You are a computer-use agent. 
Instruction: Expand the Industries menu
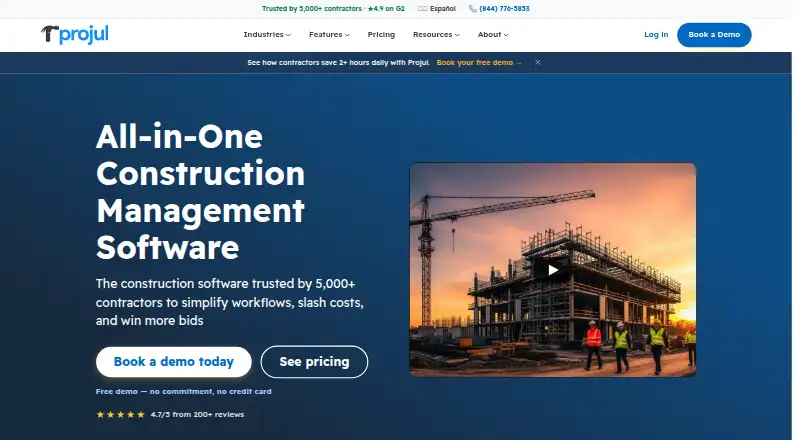pos(267,35)
